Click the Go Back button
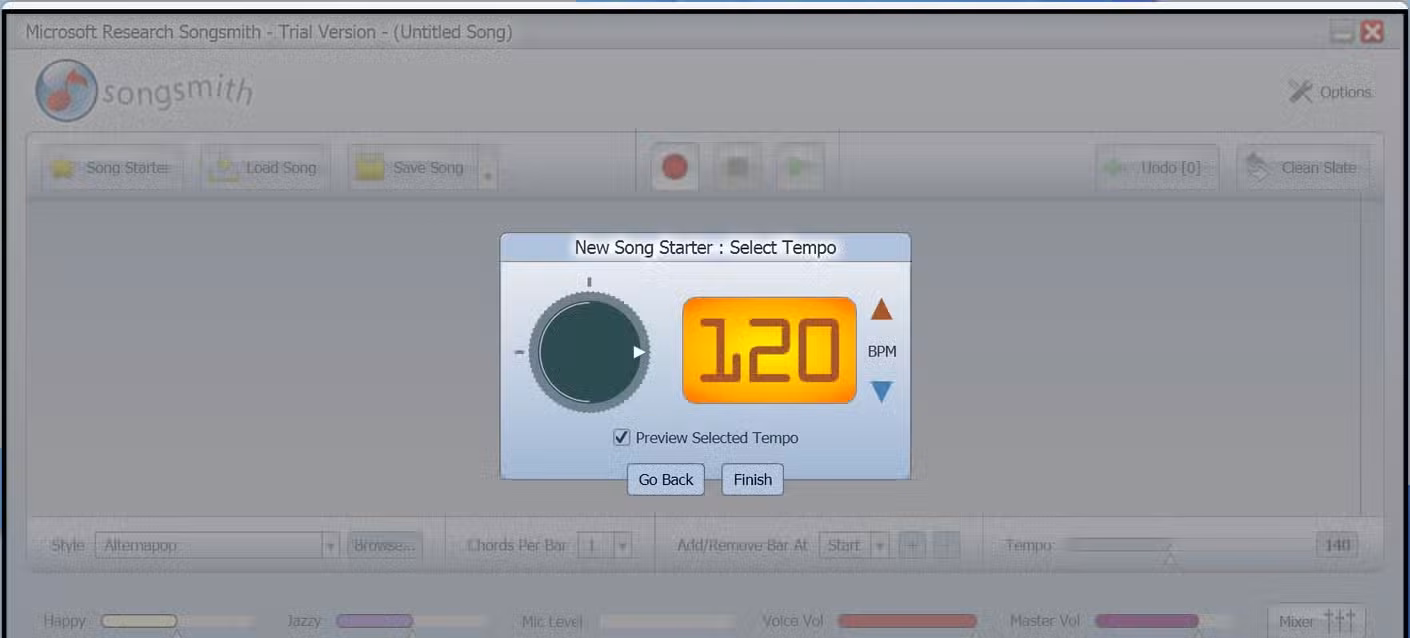Viewport: 1410px width, 638px height. tap(666, 480)
